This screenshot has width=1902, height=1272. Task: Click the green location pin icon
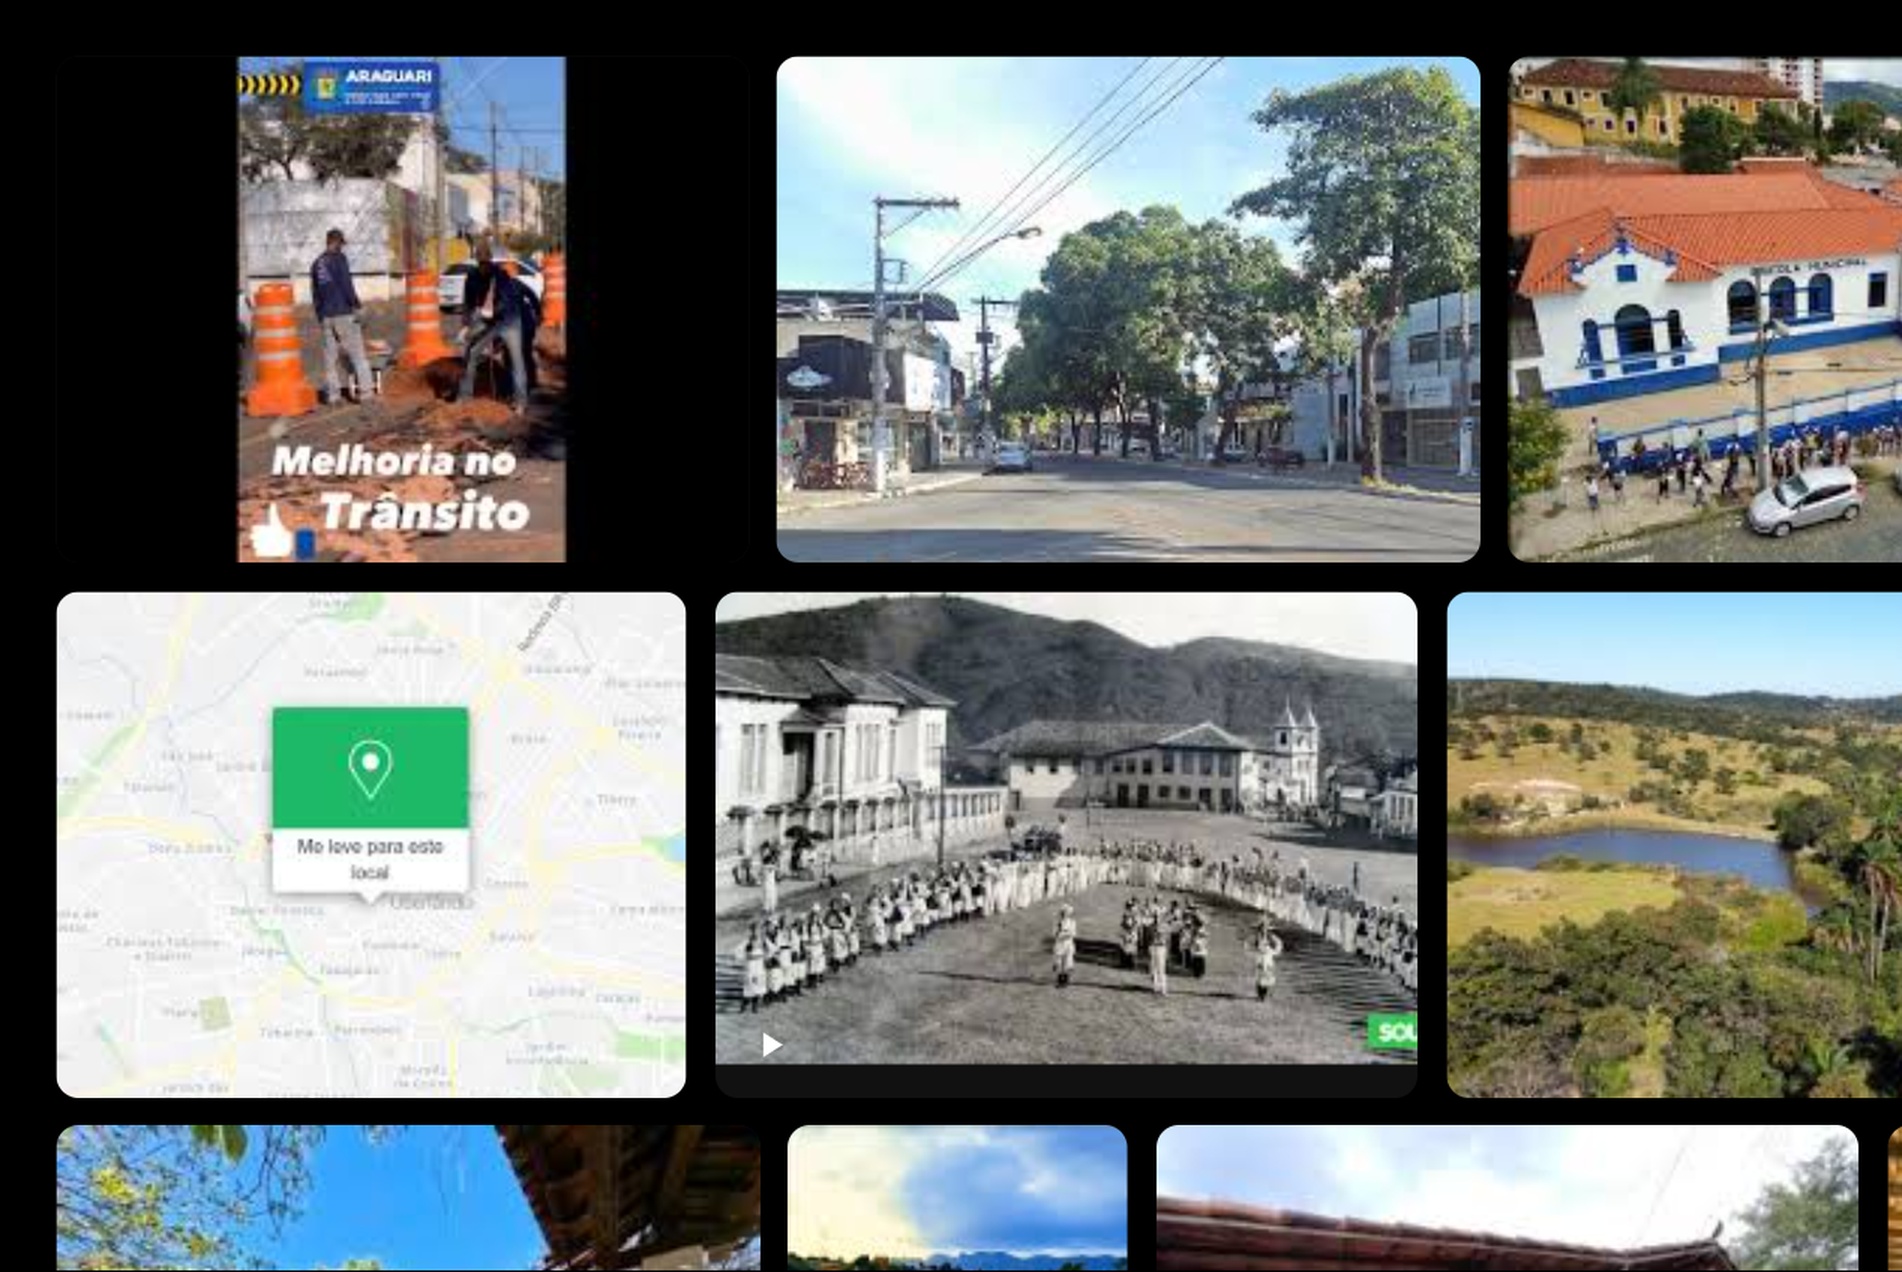click(370, 768)
